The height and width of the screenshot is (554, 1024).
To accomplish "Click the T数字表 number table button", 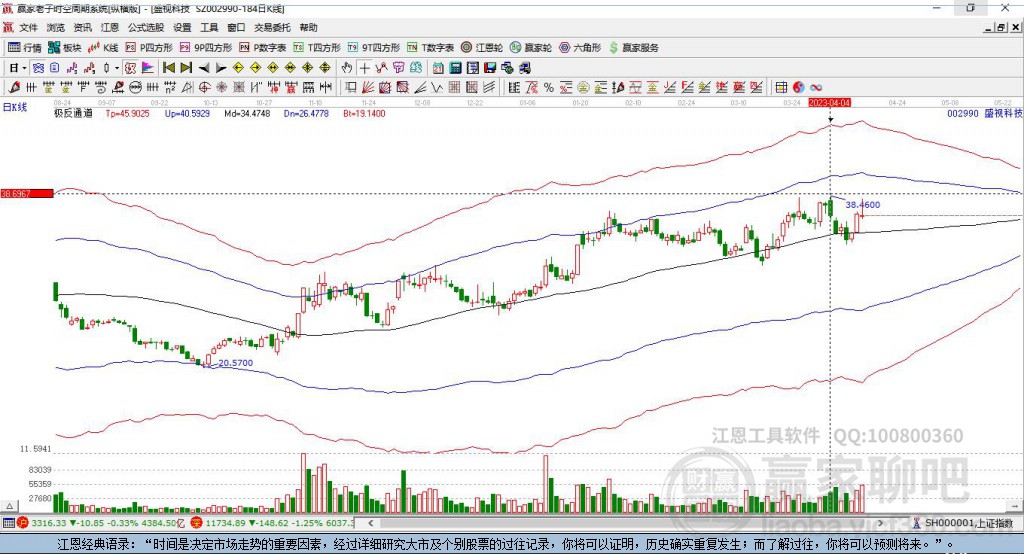I will [x=431, y=47].
